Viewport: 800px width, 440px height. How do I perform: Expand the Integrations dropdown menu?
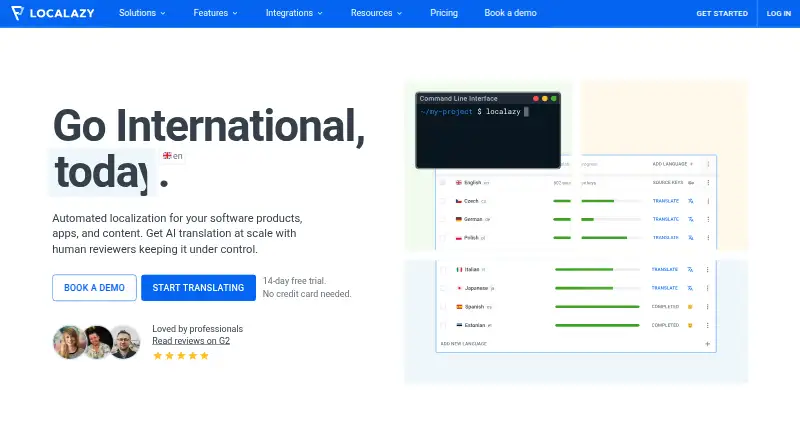coord(294,13)
